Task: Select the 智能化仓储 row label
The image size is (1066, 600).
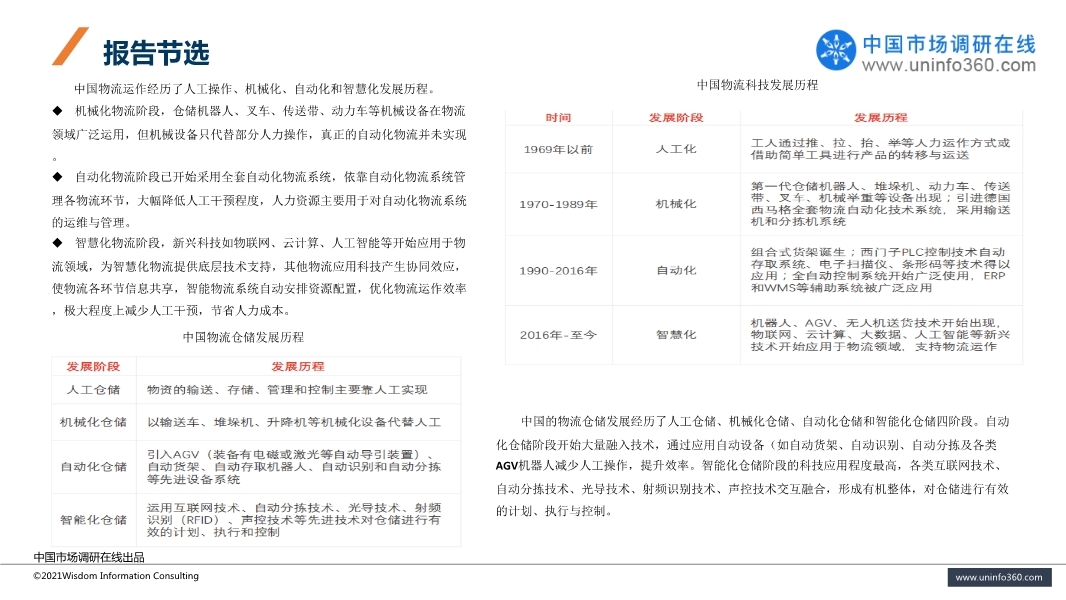Action: coord(93,520)
